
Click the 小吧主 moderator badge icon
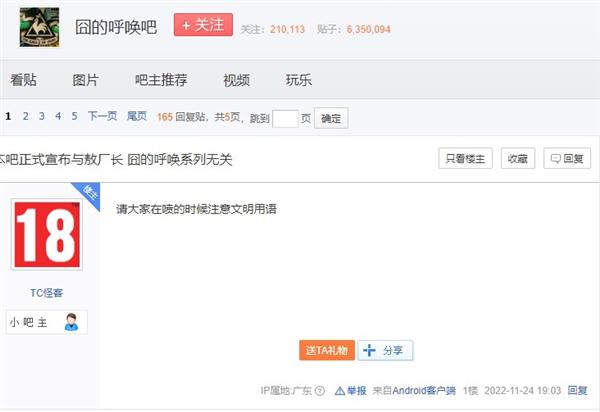(x=71, y=322)
